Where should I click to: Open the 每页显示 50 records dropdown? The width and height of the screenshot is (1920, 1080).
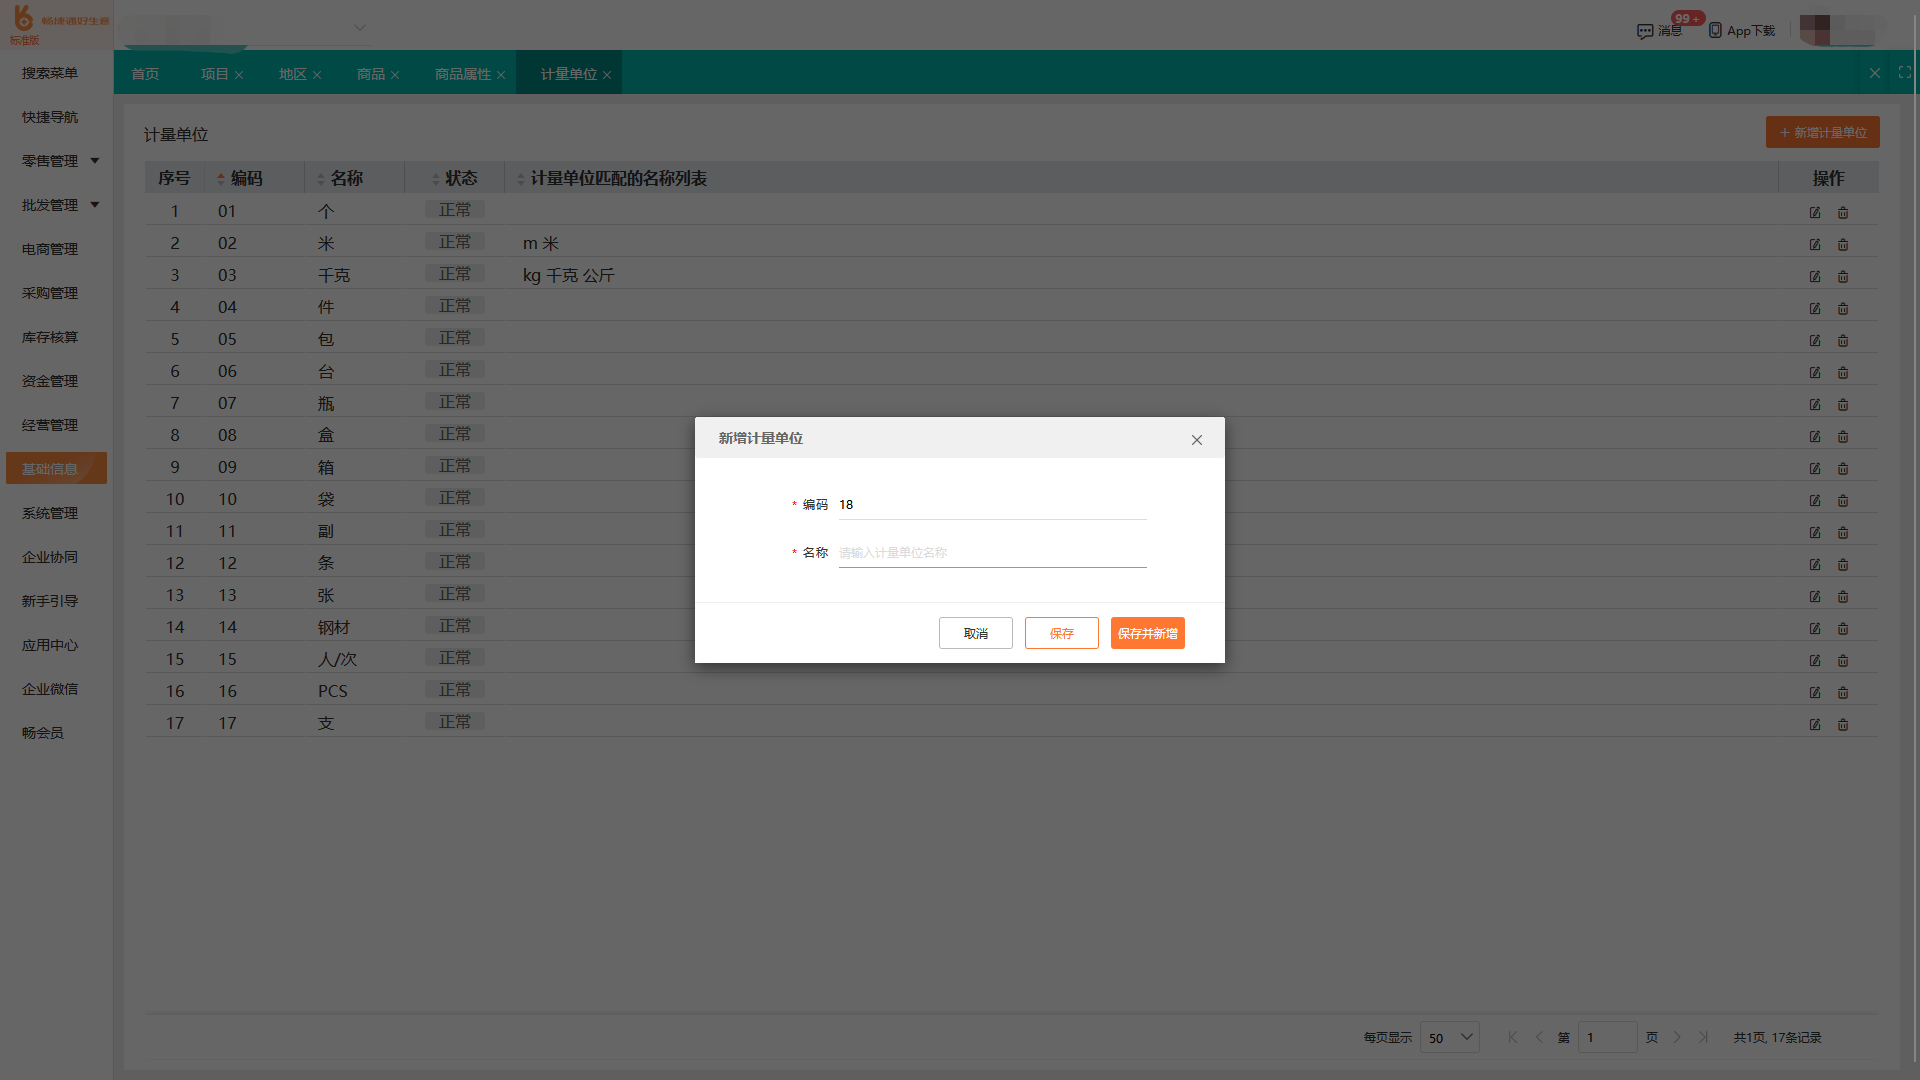1451,1039
